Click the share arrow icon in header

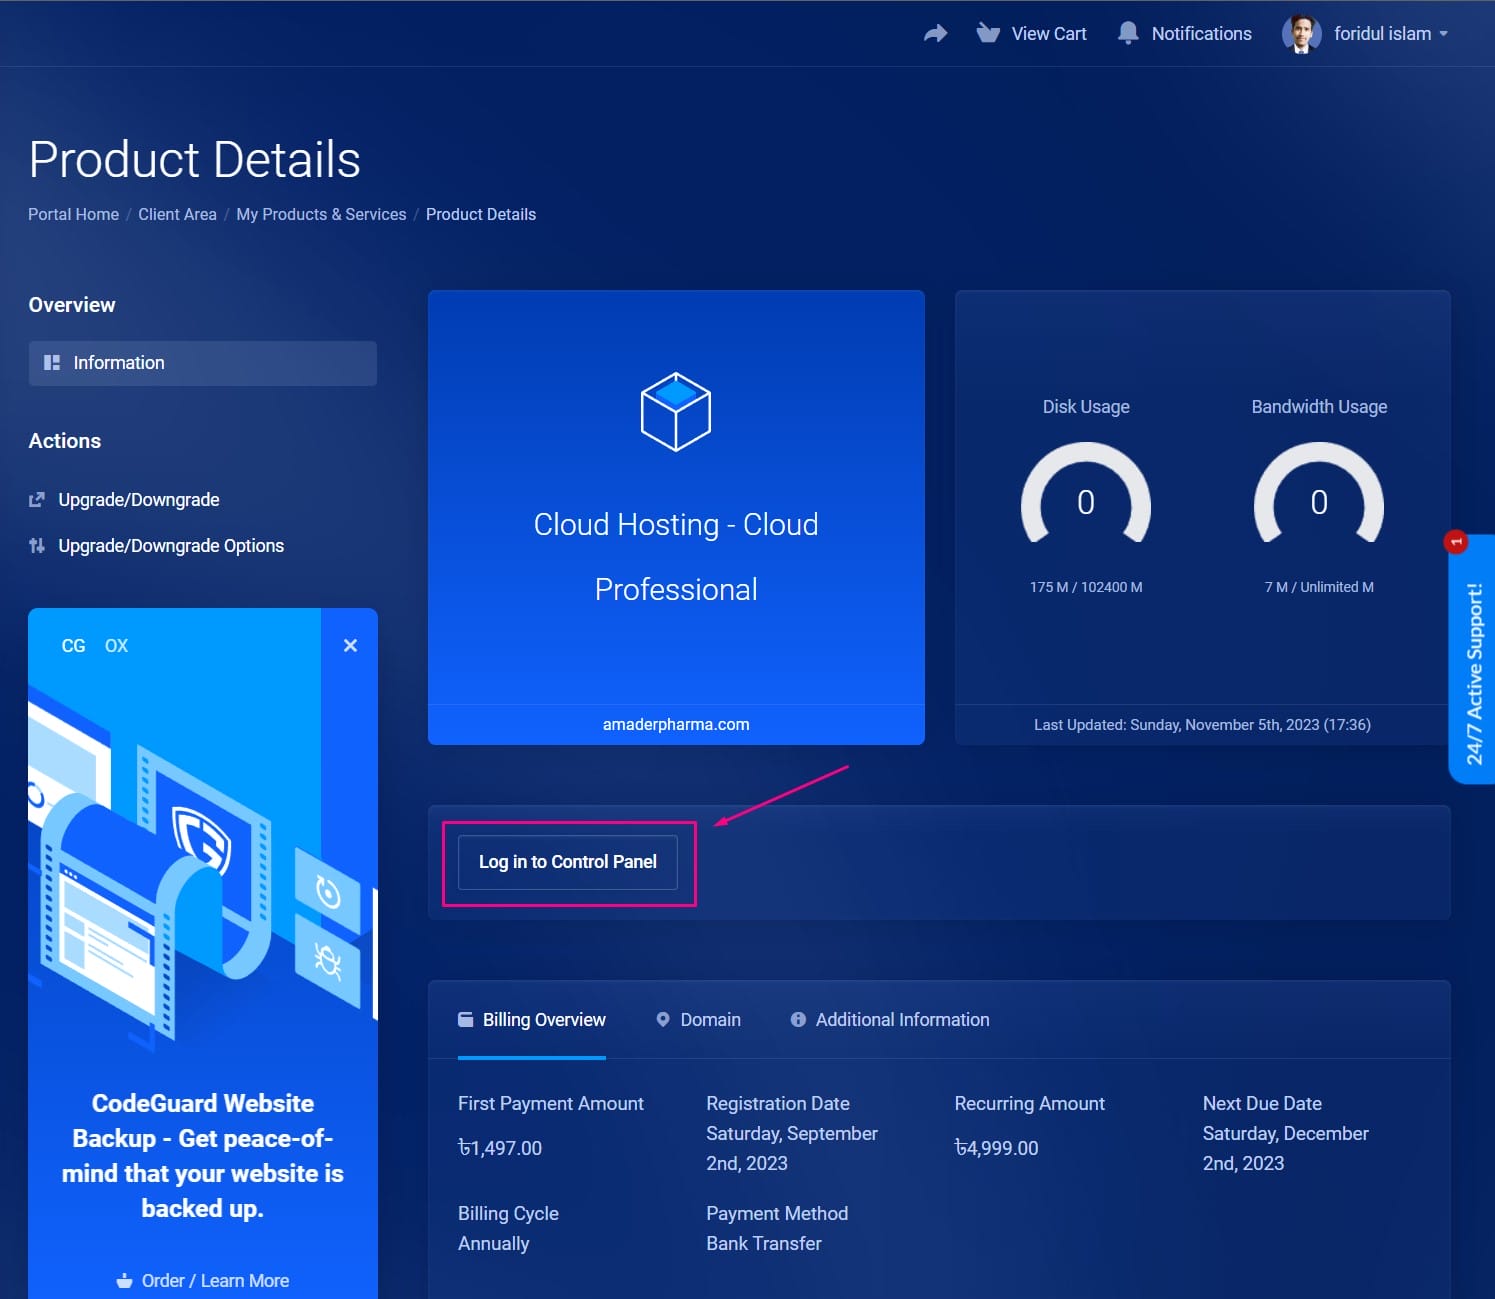click(935, 34)
